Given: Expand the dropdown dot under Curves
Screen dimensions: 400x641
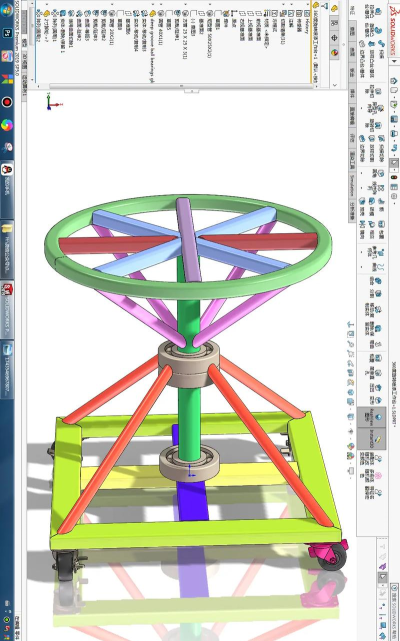Looking at the screenshot, I should (x=361, y=267).
